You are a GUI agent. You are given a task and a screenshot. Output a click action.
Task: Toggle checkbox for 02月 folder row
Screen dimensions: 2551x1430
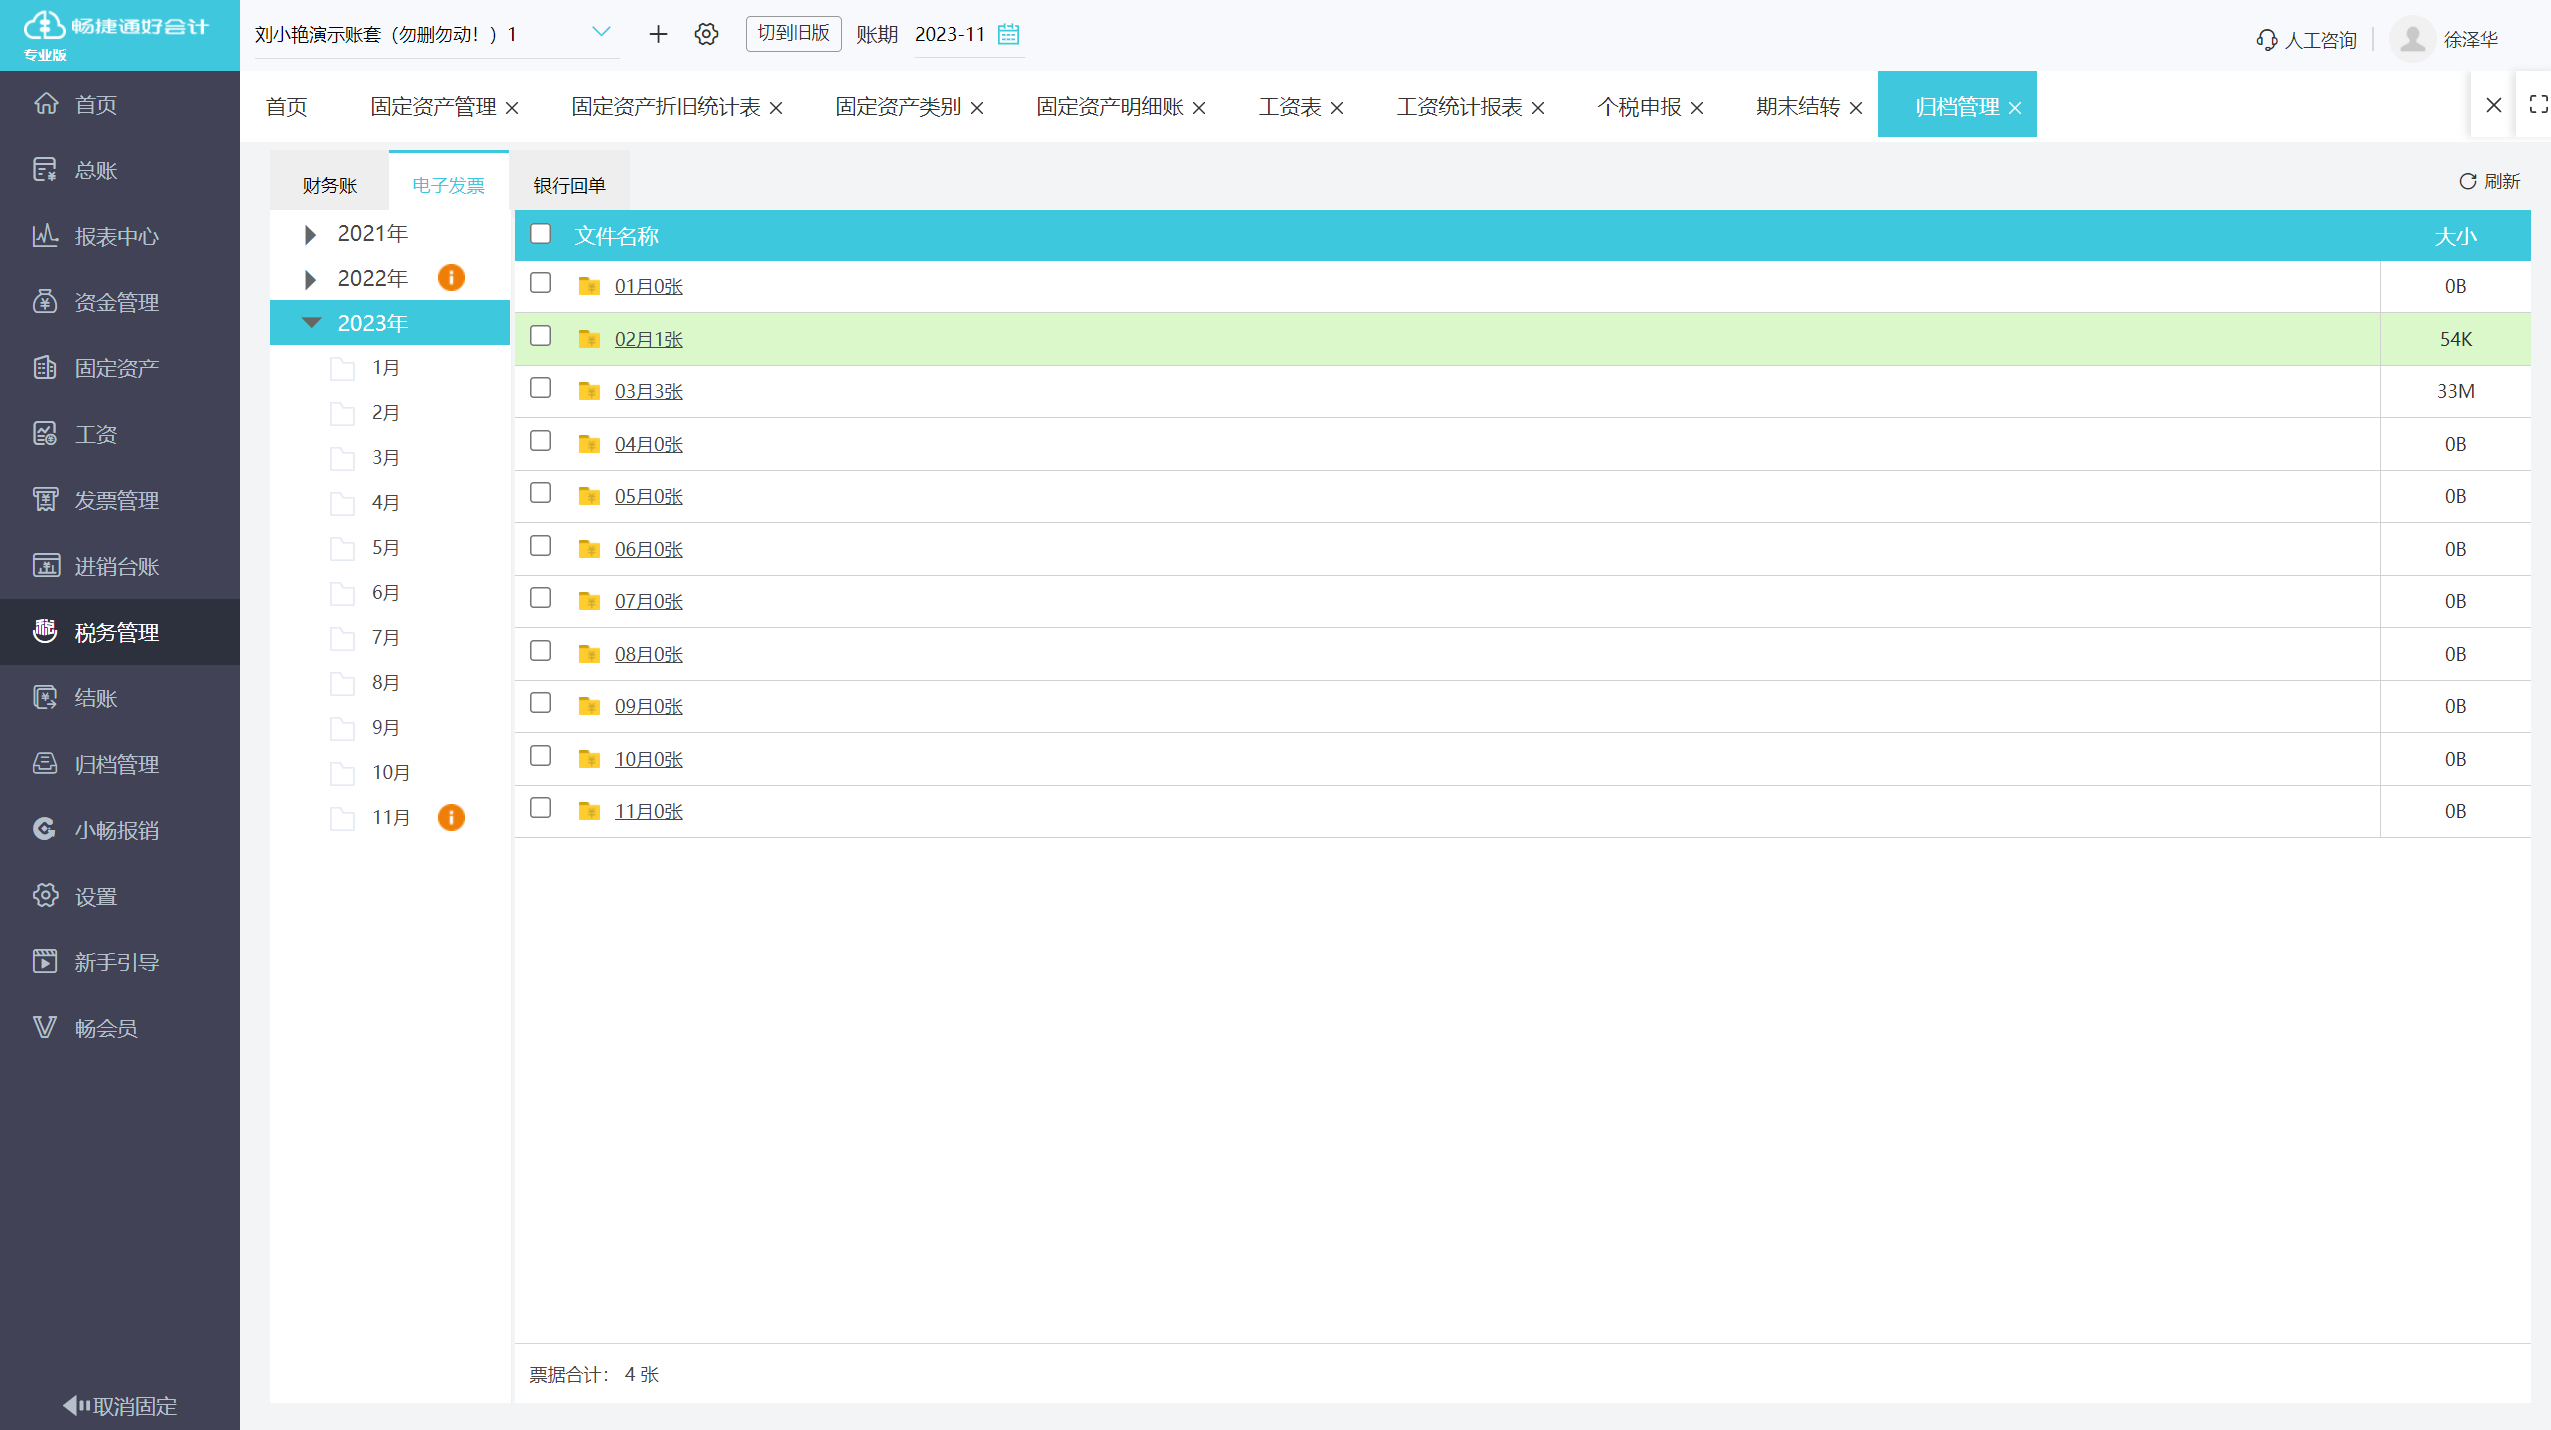point(540,336)
